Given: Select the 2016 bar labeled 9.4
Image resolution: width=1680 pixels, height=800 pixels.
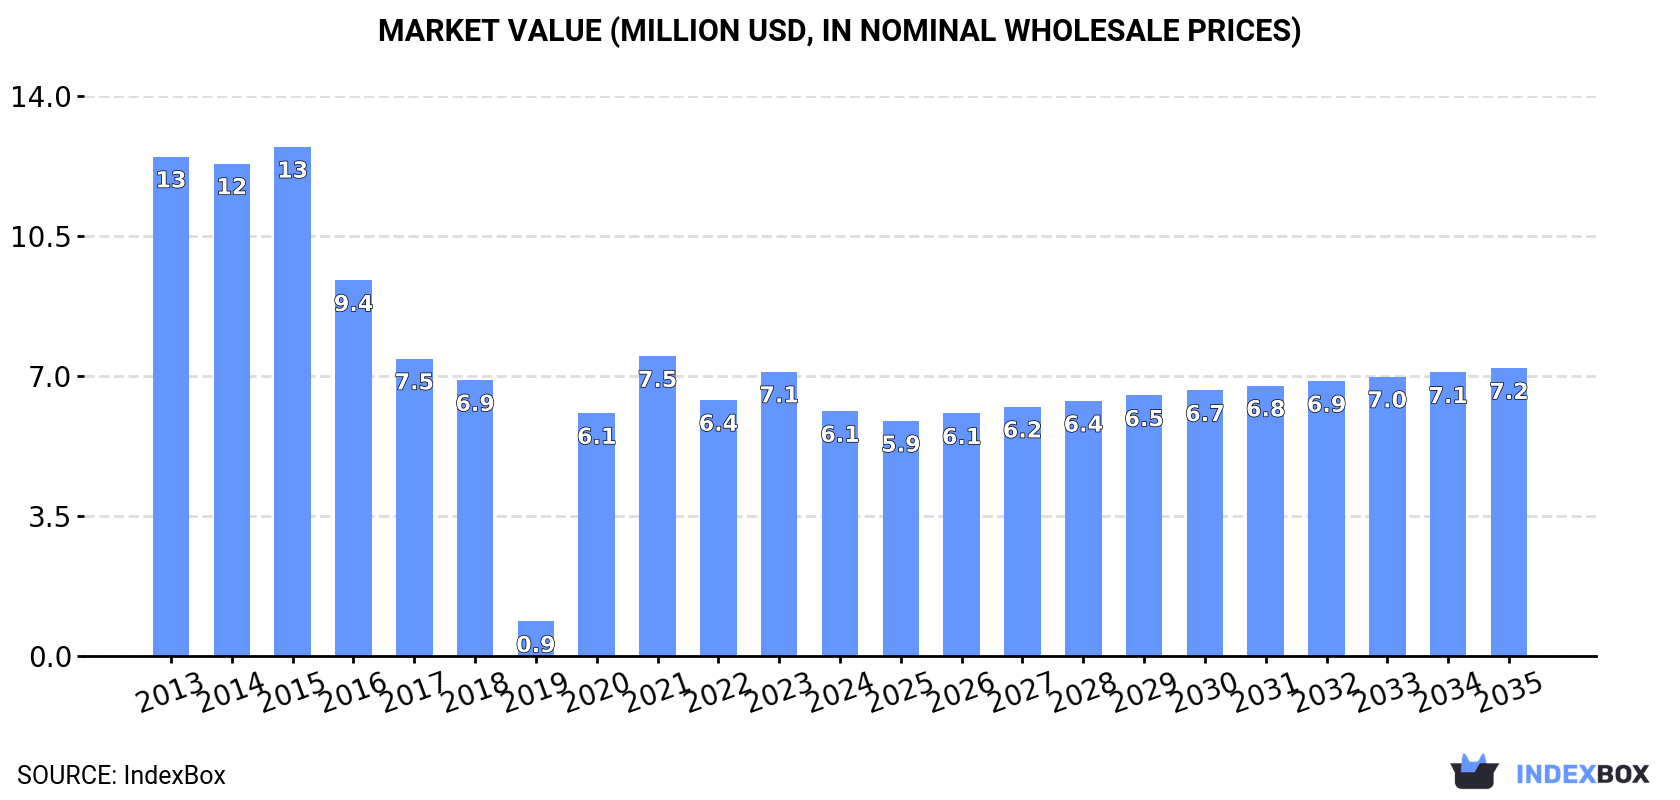Looking at the screenshot, I should coord(353,468).
